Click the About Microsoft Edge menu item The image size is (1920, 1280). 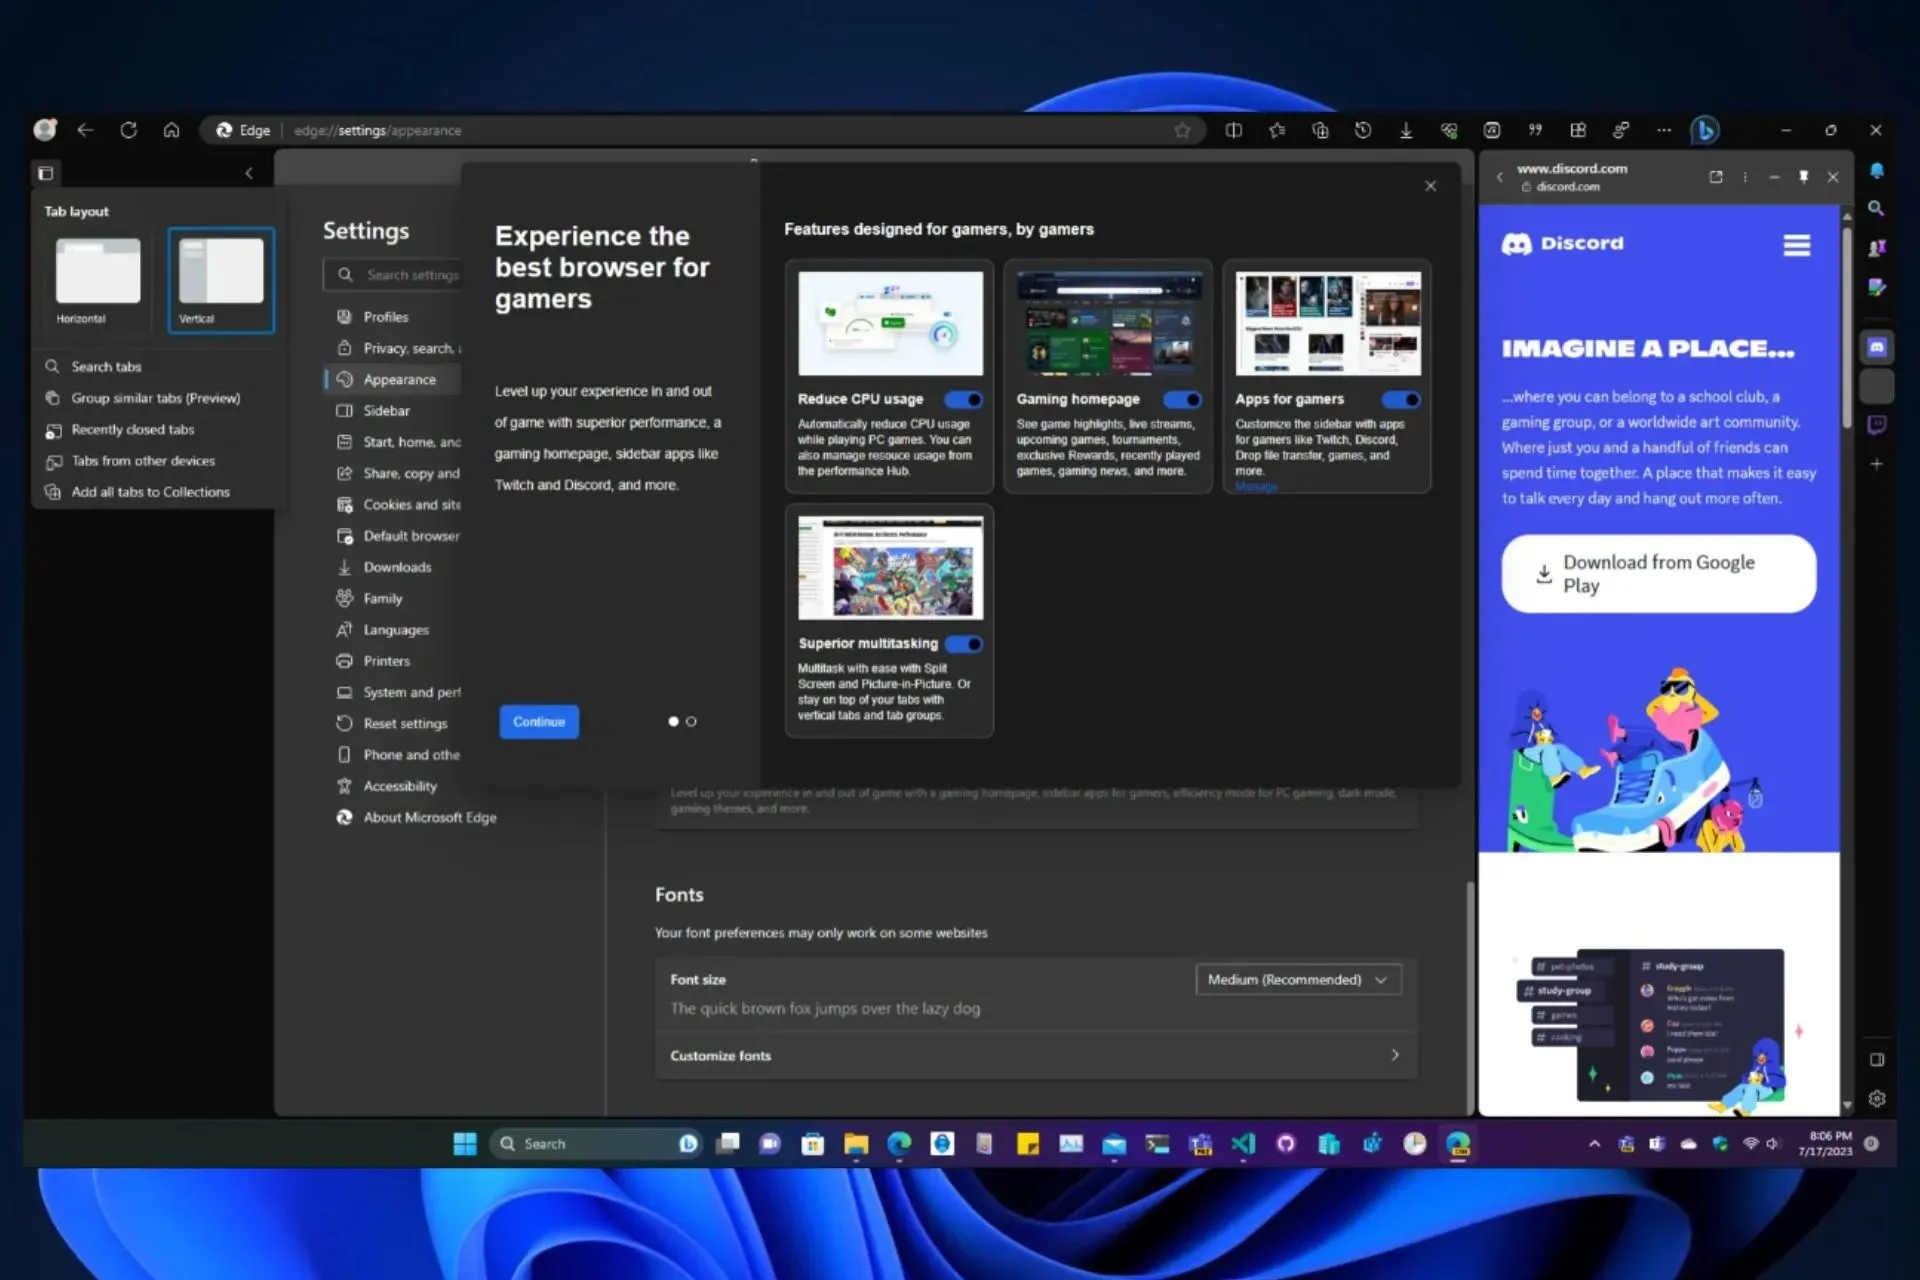(429, 817)
